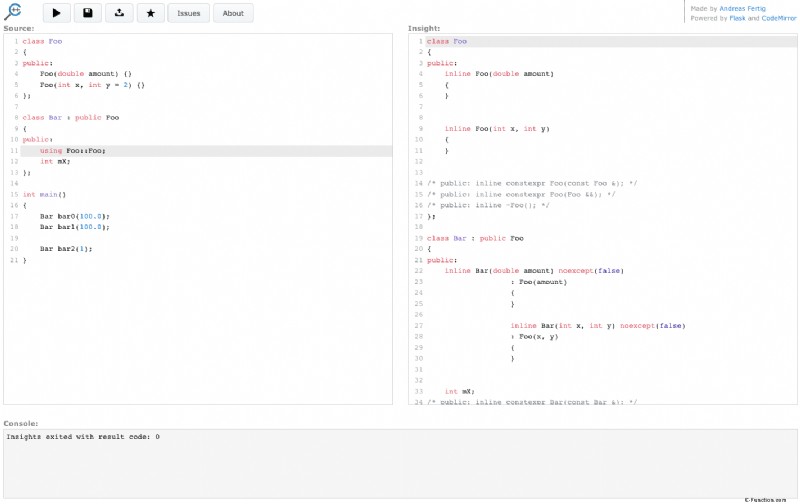Screen dimensions: 800x504
Task: Save the code with the floppy disk icon
Action: (87, 13)
